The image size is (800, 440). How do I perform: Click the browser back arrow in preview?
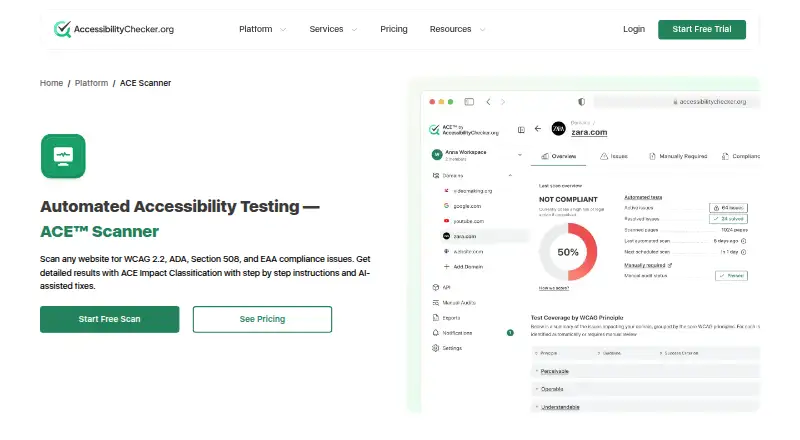coord(488,102)
